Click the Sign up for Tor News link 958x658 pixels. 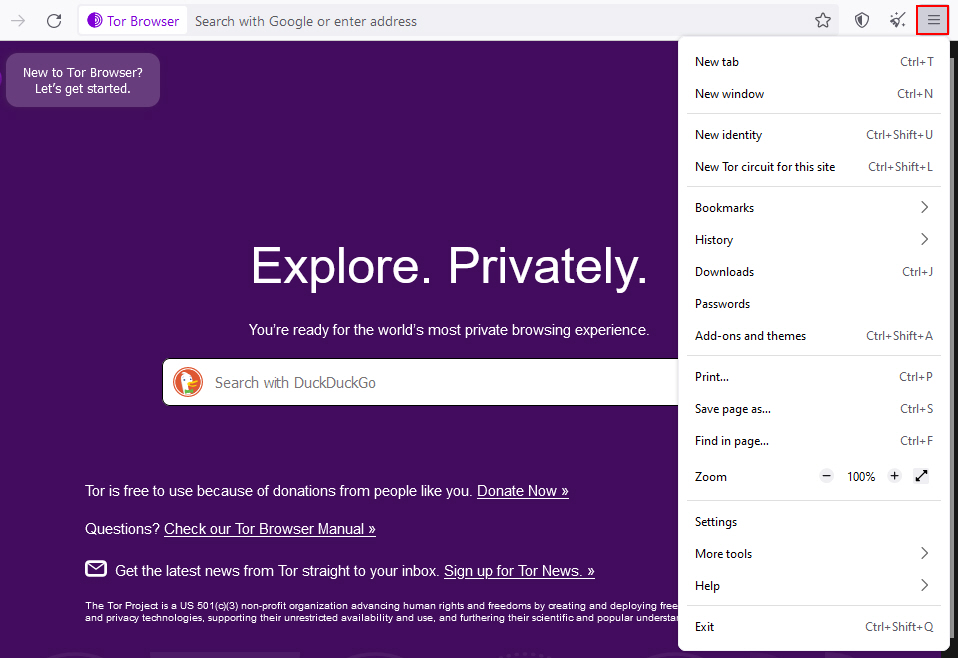(x=519, y=571)
